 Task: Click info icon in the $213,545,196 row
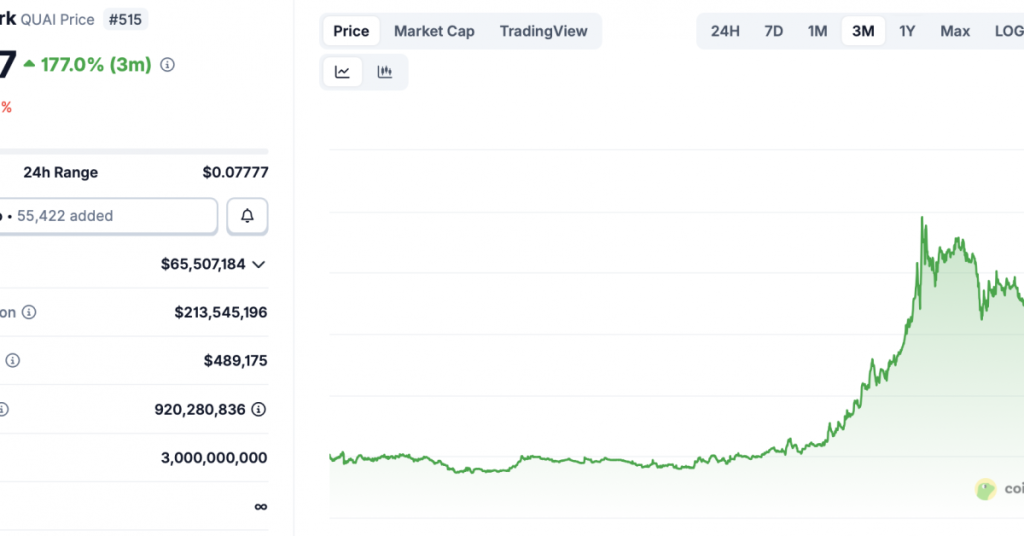(29, 312)
